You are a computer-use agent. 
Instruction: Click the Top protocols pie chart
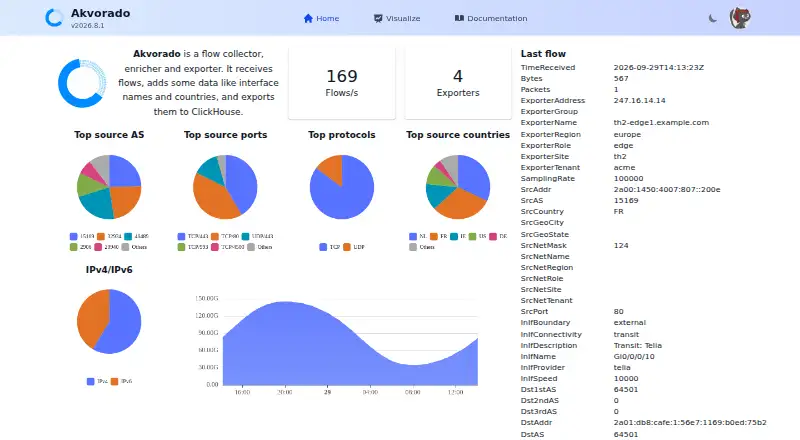coord(342,187)
